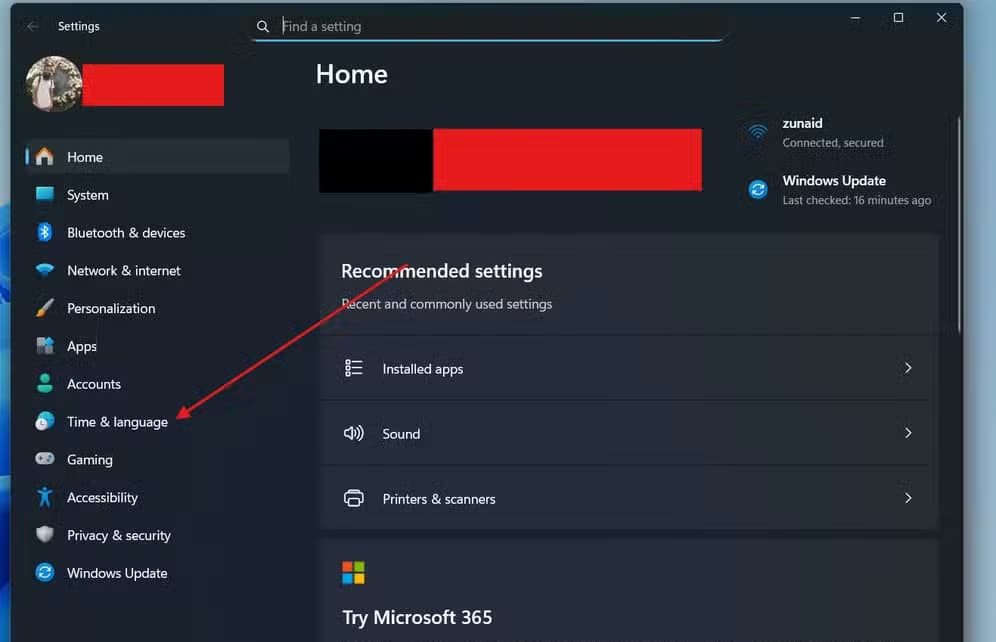Click the Installed apps list icon
Screen dimensions: 996x642
354,368
